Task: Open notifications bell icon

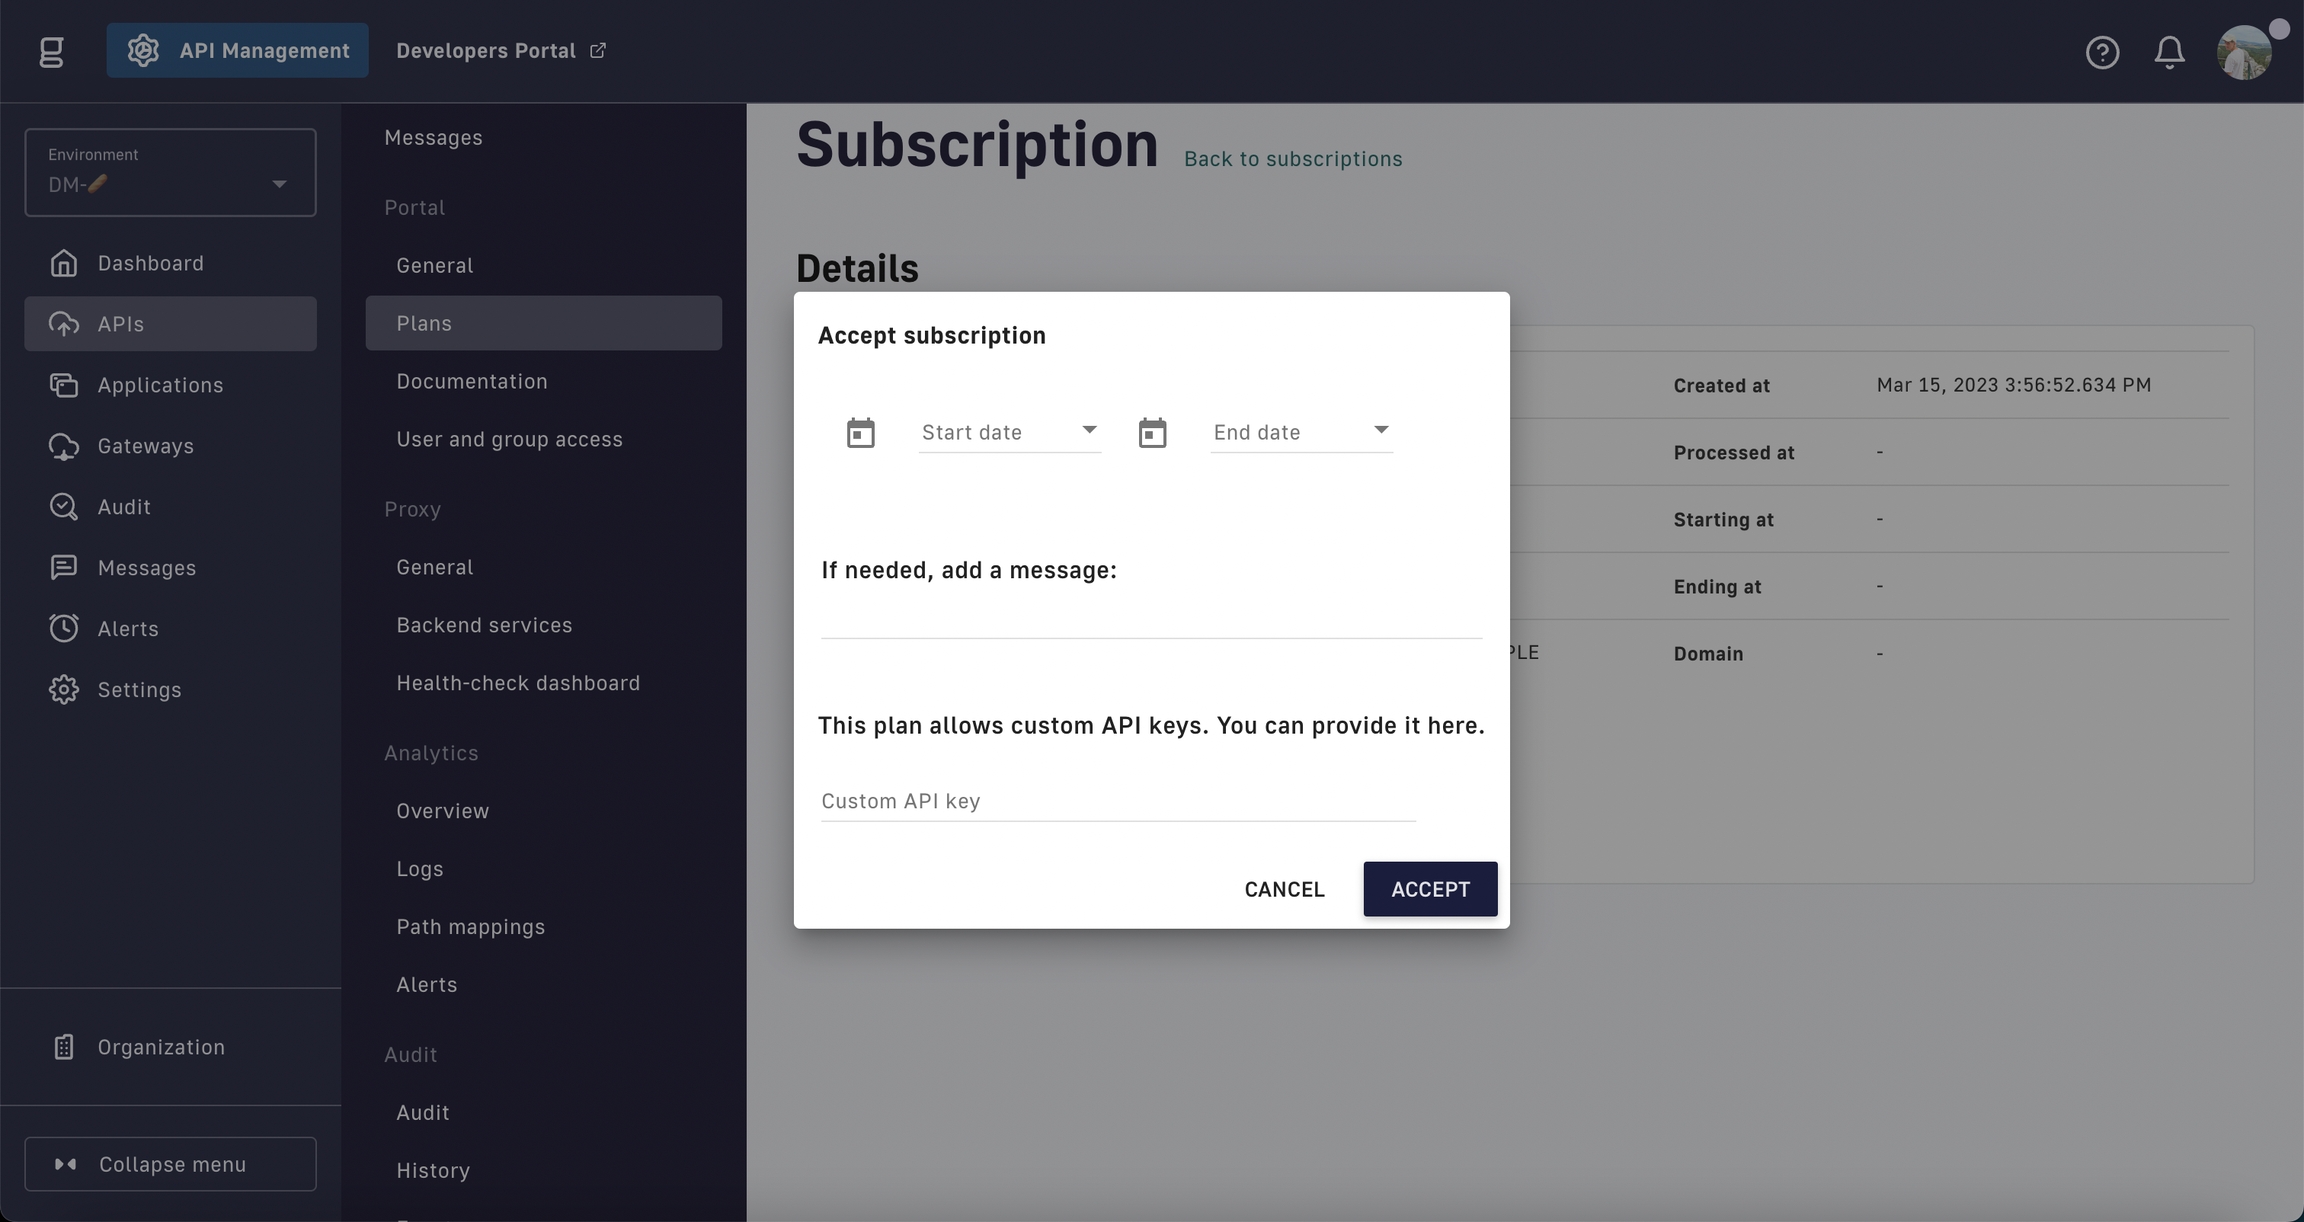Action: (2168, 52)
